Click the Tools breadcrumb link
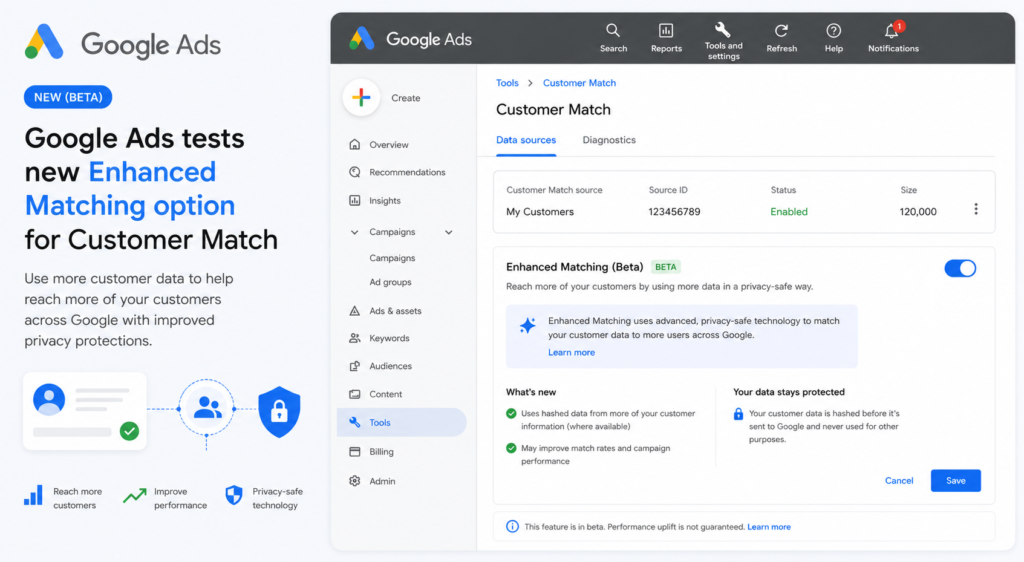 point(507,83)
